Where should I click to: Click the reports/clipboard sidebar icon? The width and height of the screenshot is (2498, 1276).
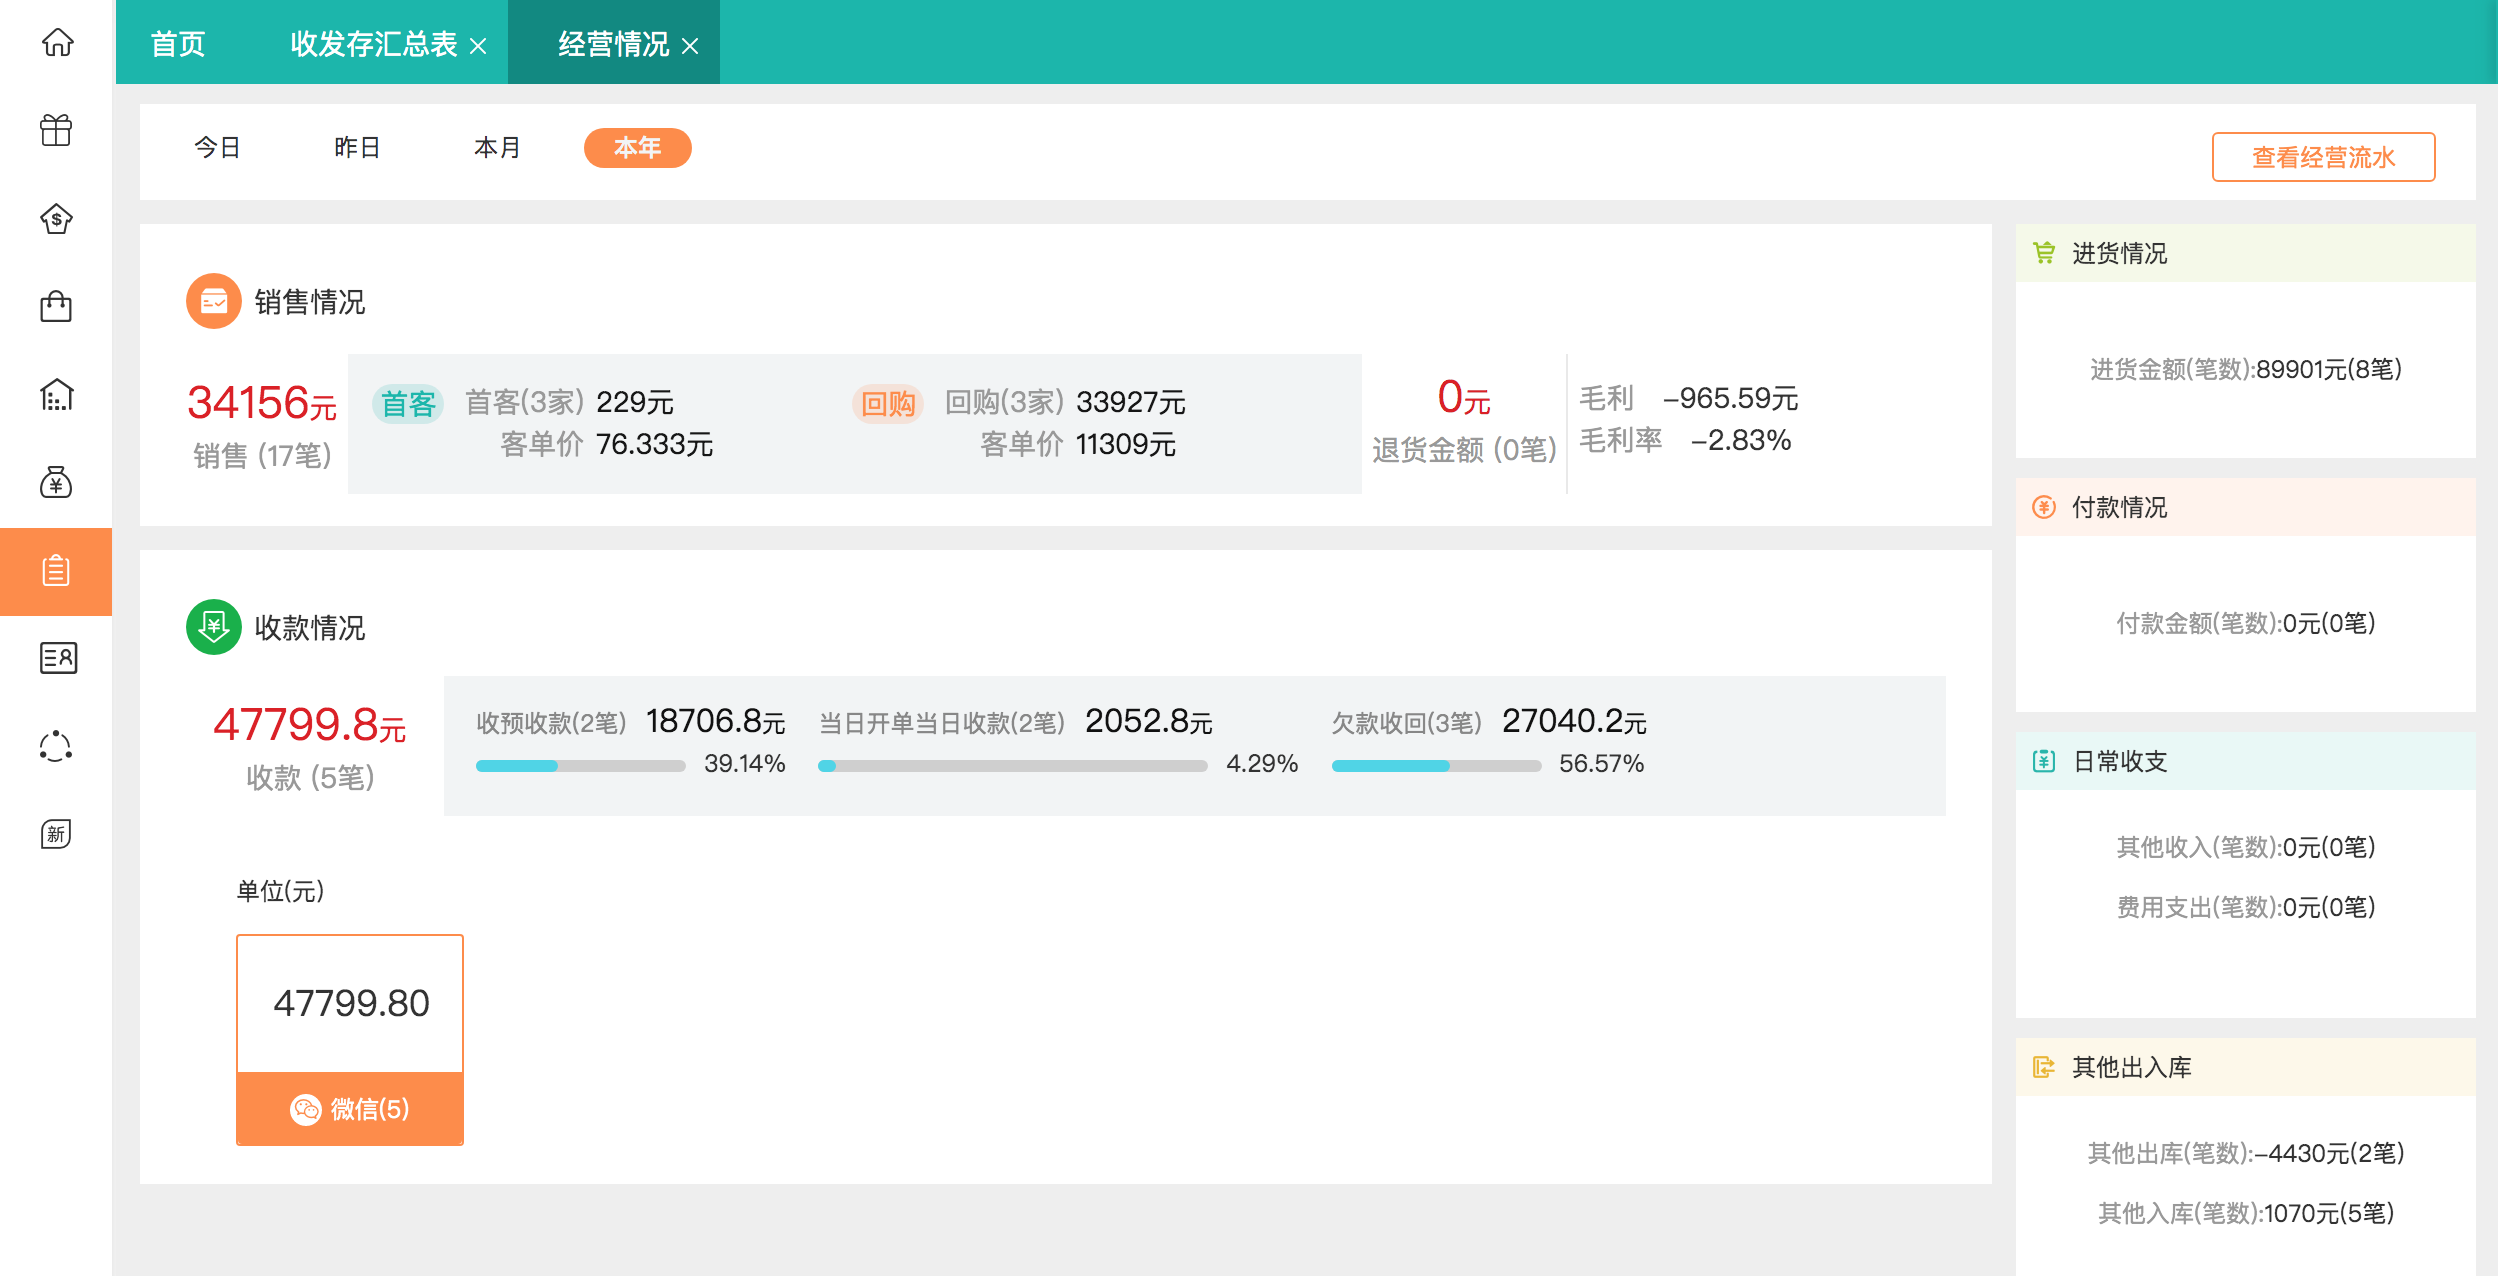55,571
